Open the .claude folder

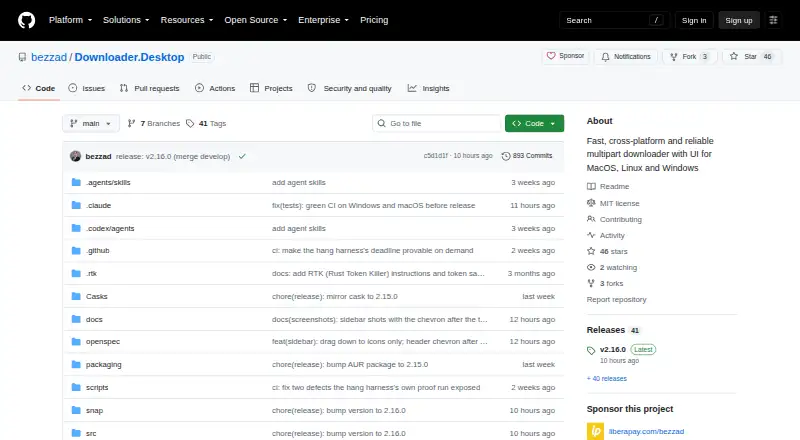(98, 206)
